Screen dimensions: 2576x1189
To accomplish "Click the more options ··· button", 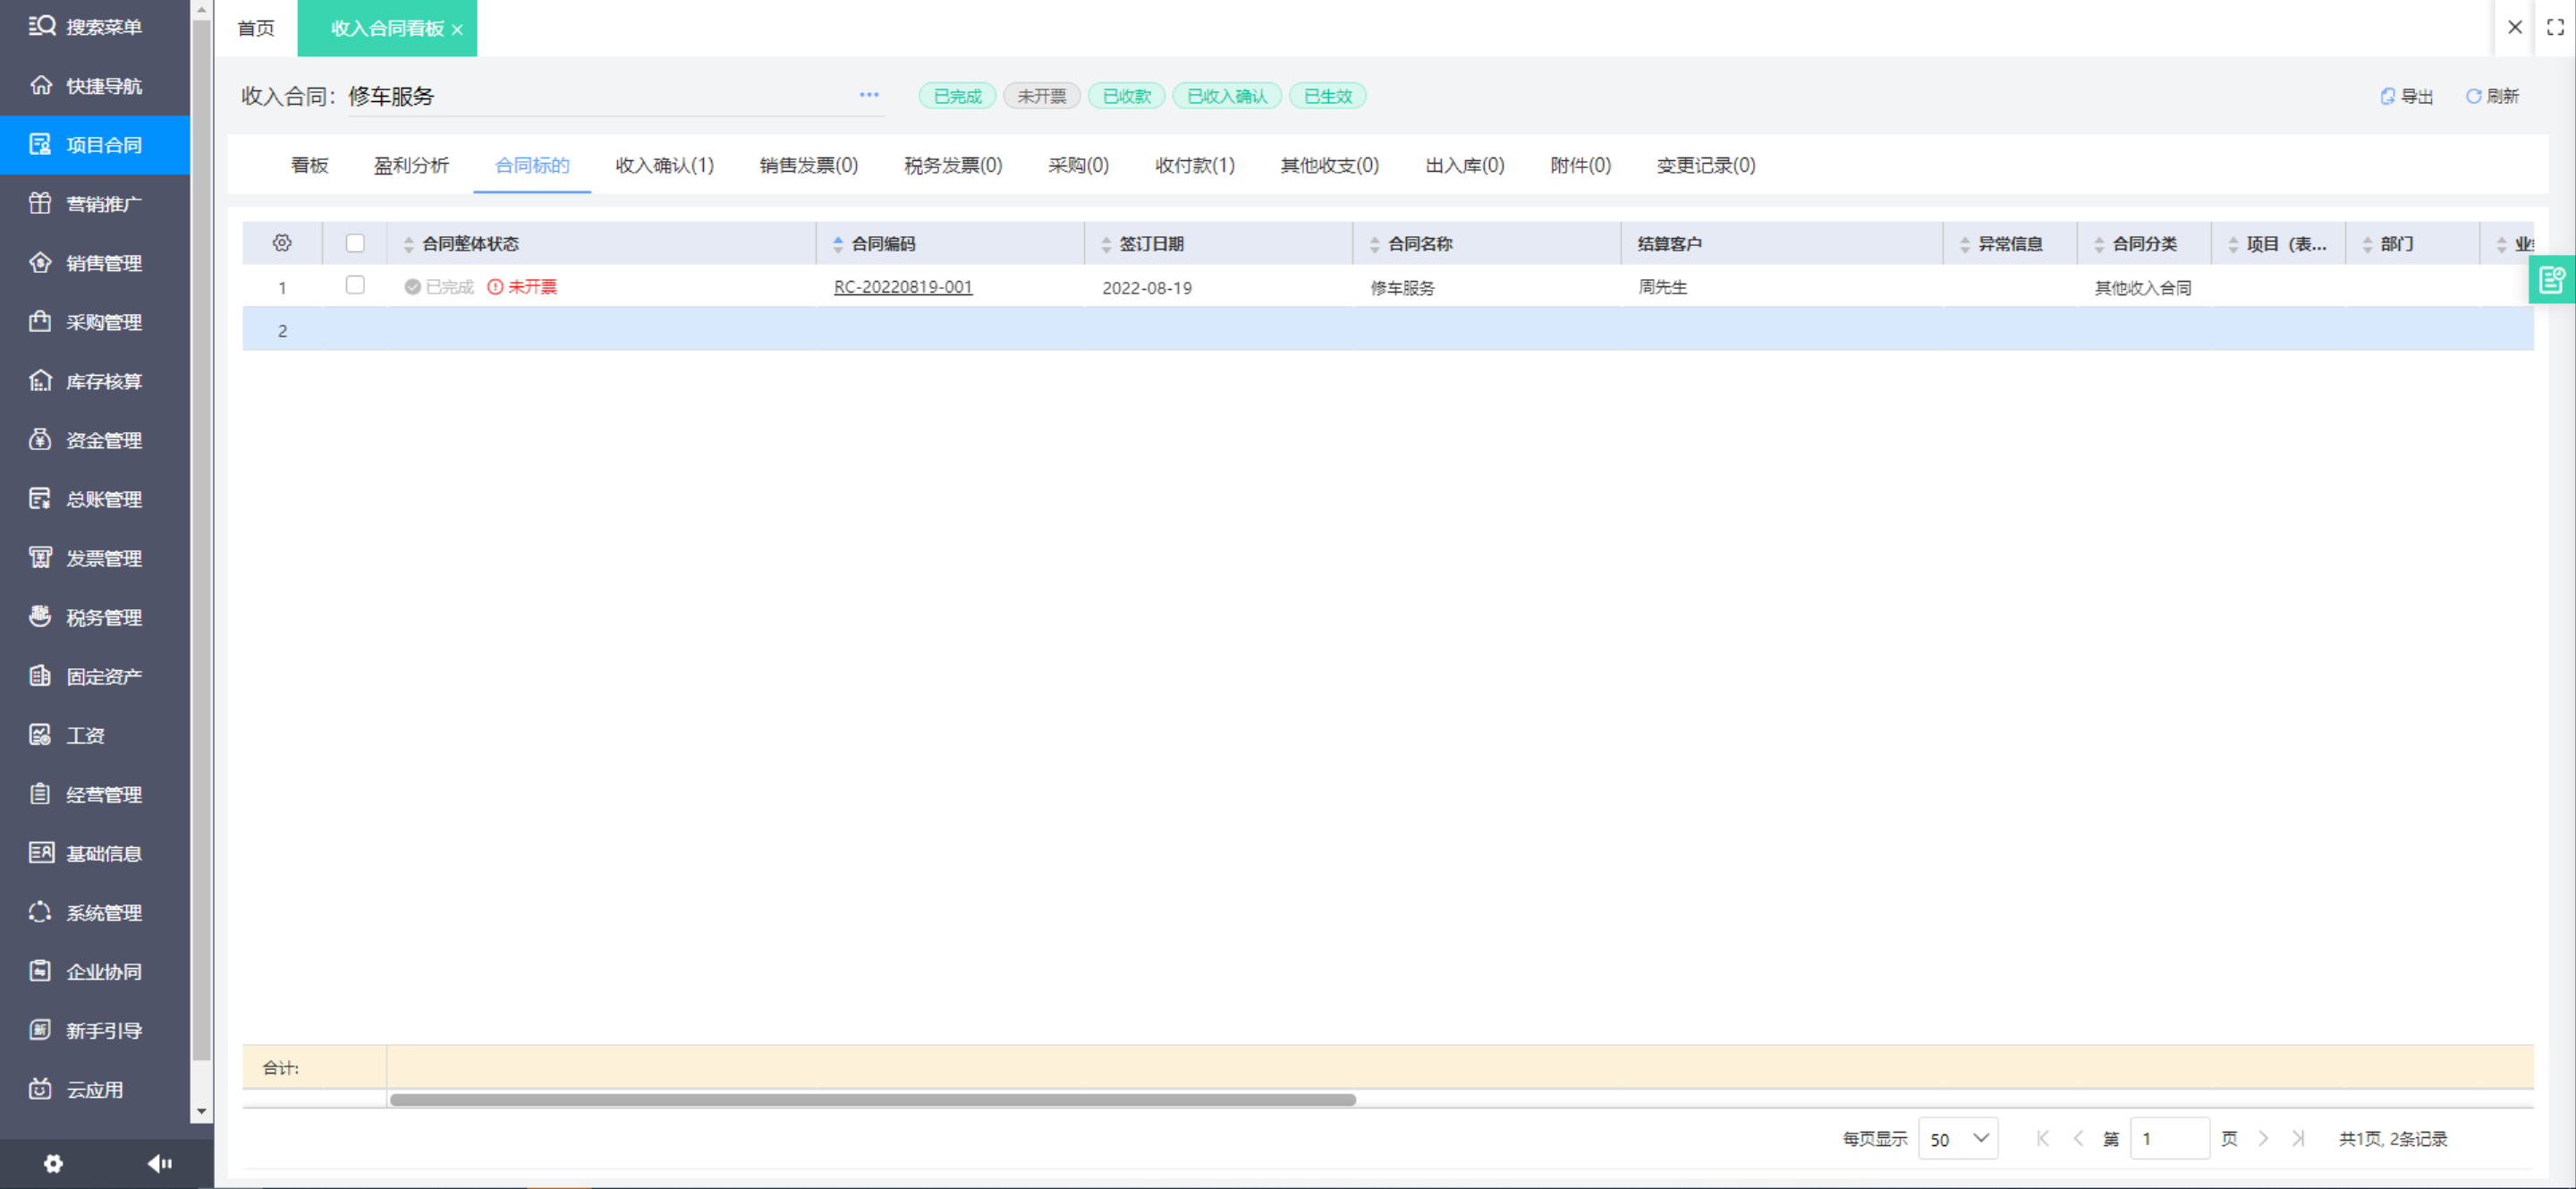I will pos(869,94).
